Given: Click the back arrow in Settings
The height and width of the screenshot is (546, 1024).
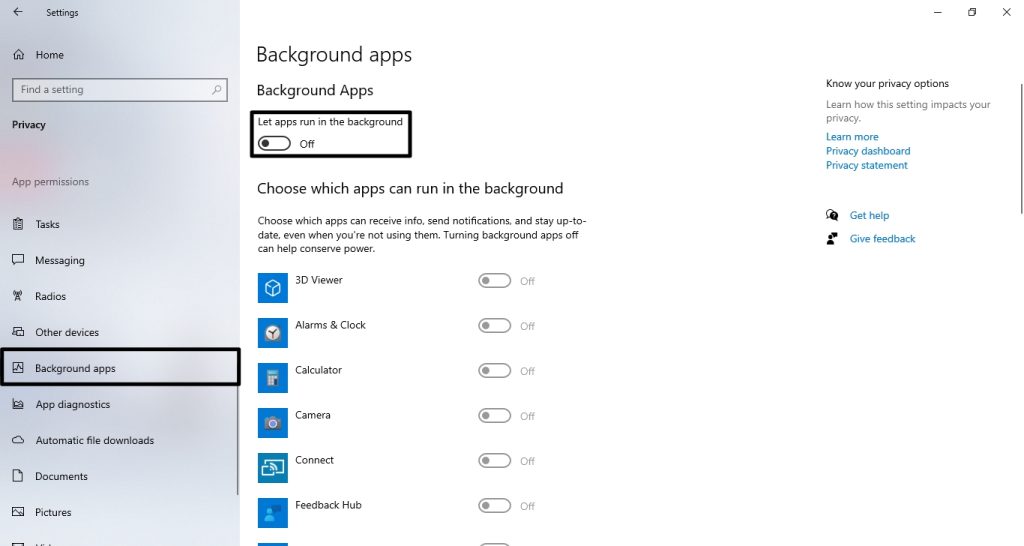Looking at the screenshot, I should pos(18,12).
